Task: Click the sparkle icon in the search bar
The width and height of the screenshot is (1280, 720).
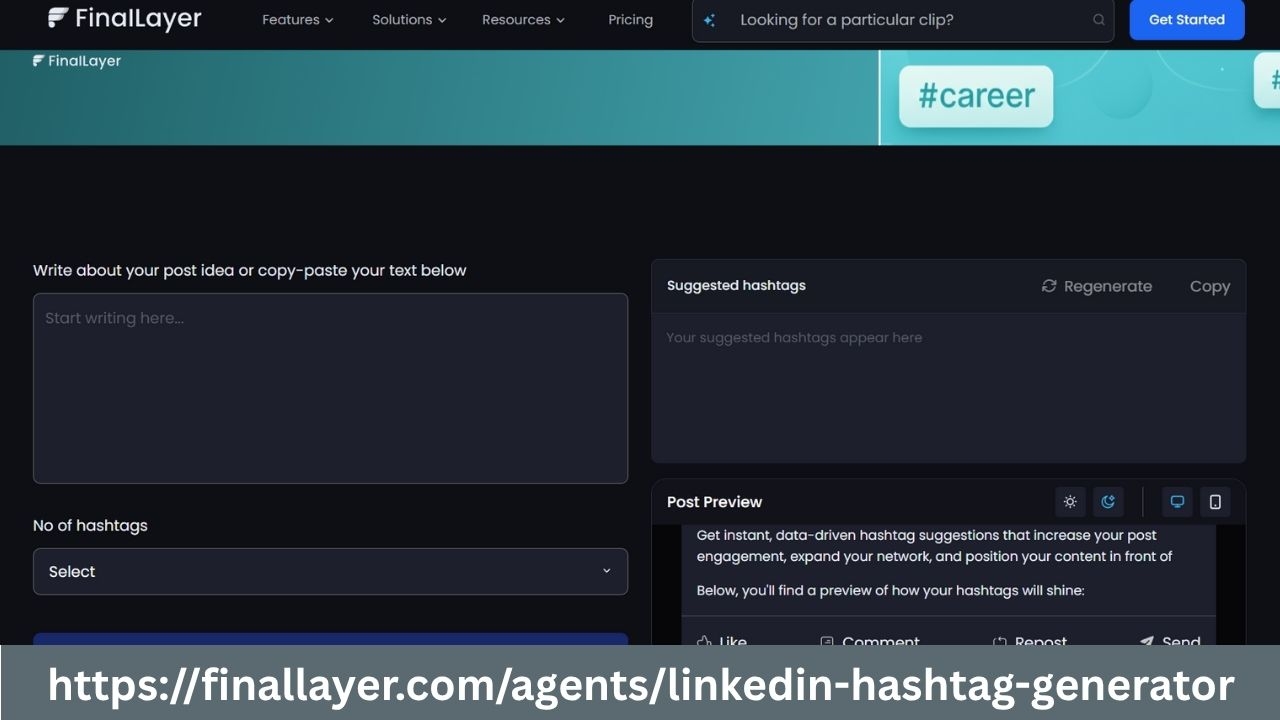Action: (709, 20)
